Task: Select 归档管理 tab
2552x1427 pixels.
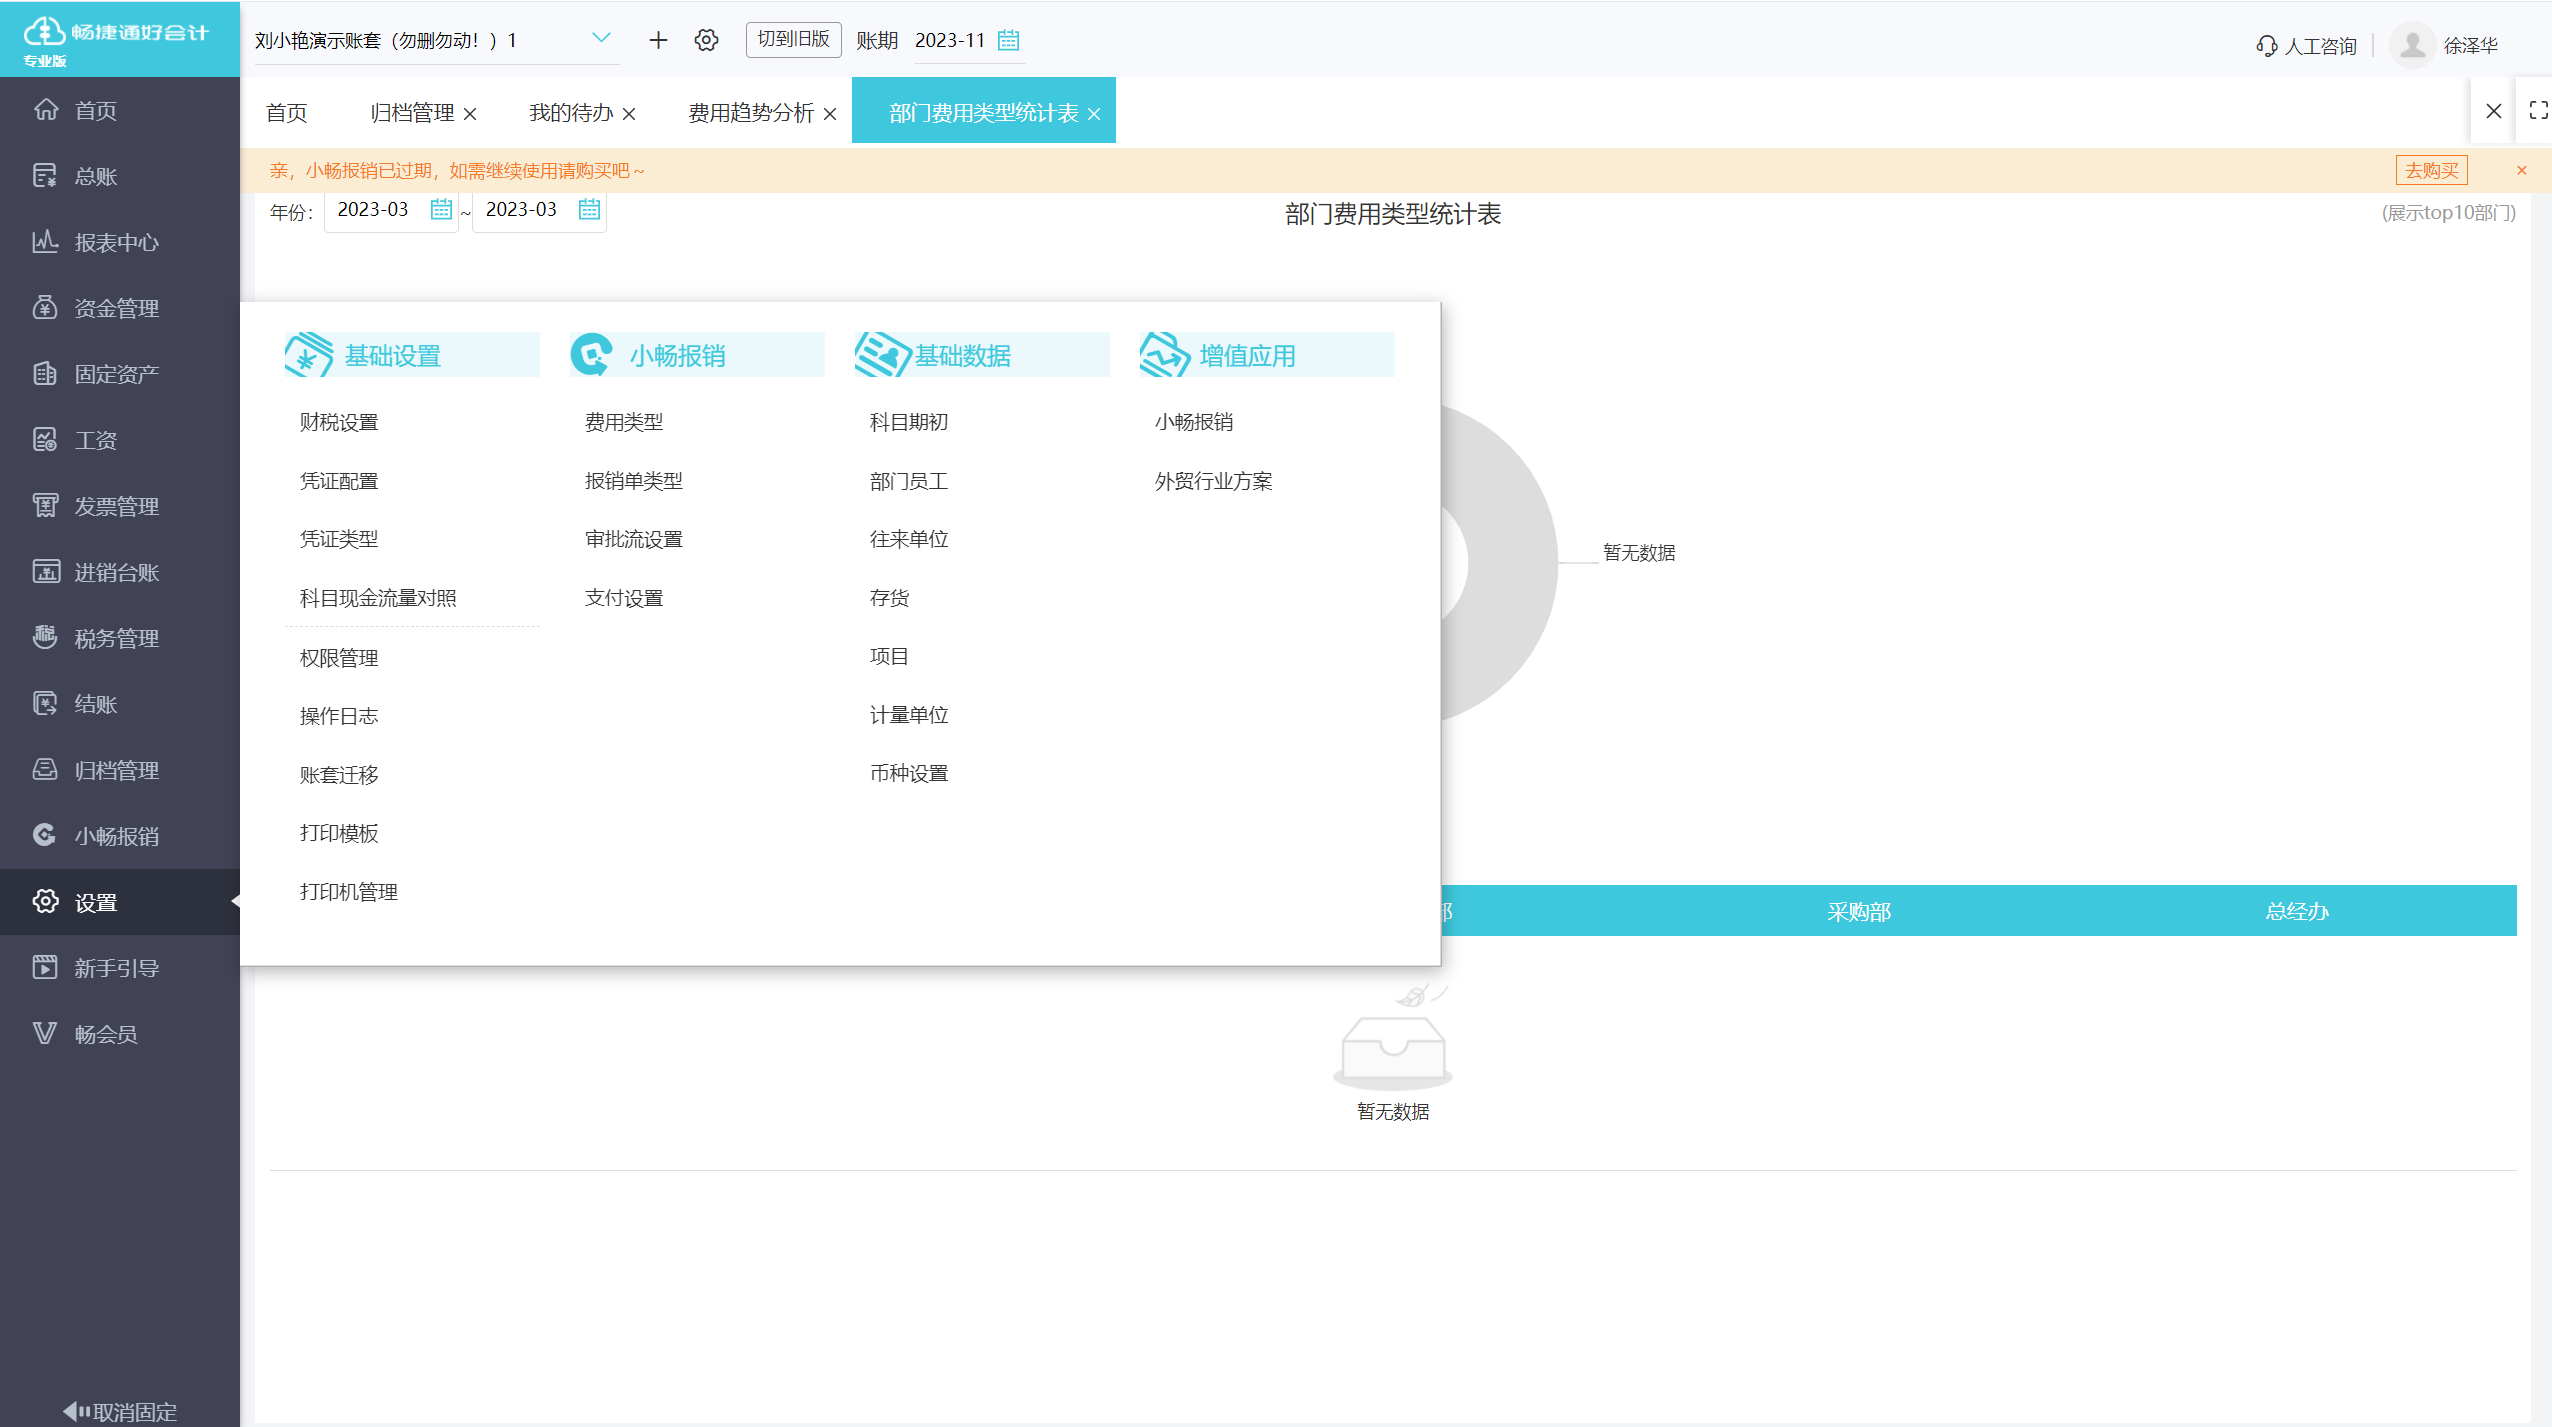Action: coord(412,112)
